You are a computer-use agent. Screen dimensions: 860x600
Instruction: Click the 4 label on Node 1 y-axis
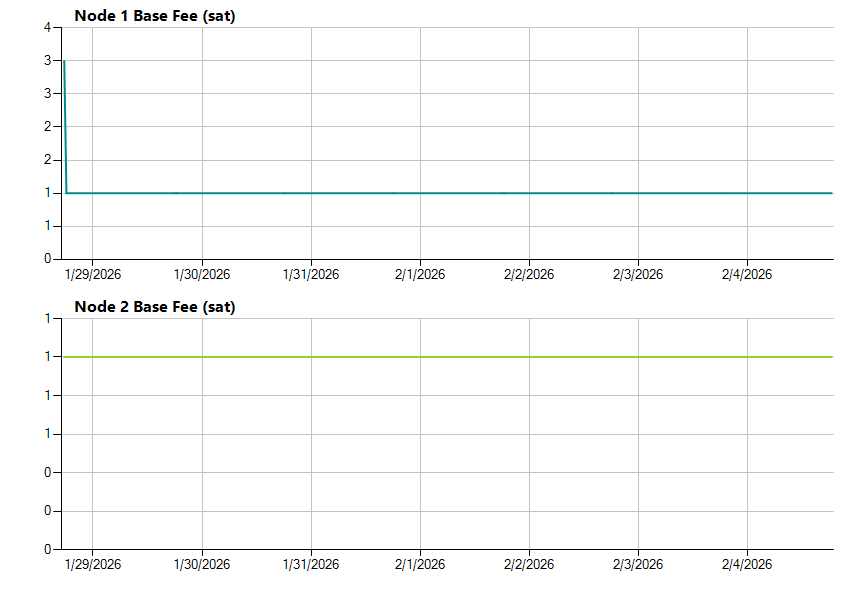[x=47, y=28]
